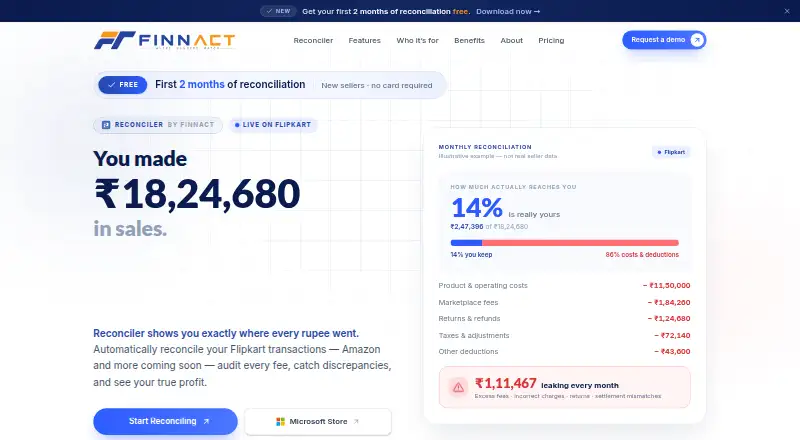Click the Finnact logo

164,40
